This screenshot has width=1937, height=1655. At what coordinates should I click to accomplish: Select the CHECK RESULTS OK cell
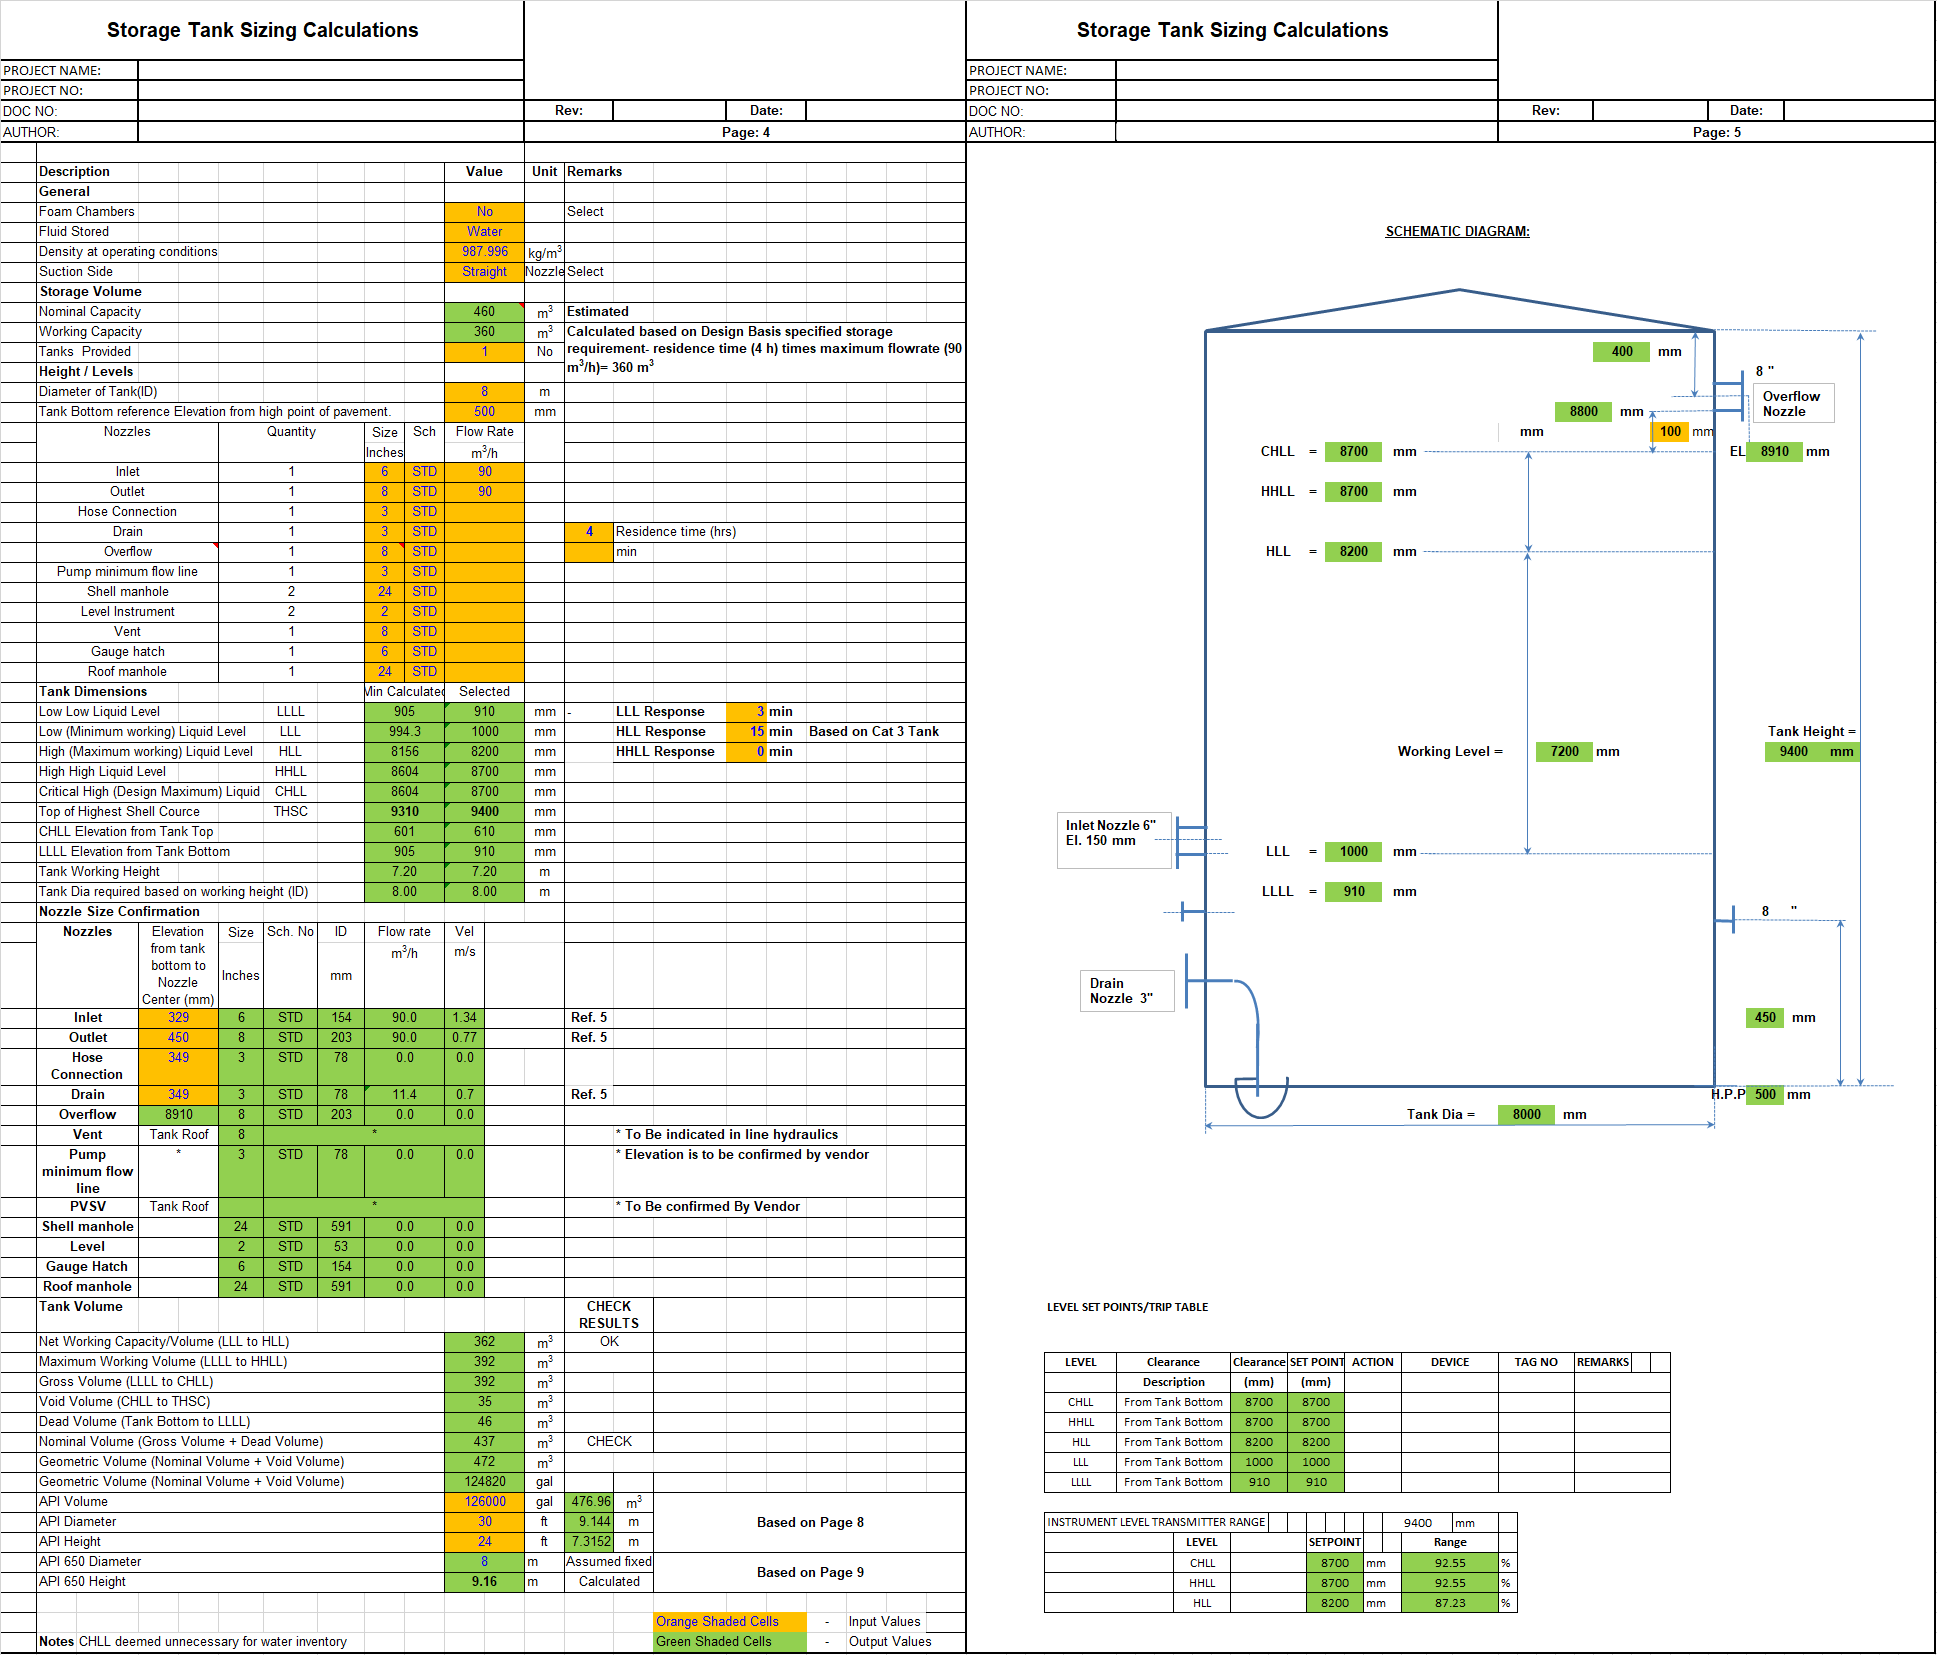(608, 1341)
